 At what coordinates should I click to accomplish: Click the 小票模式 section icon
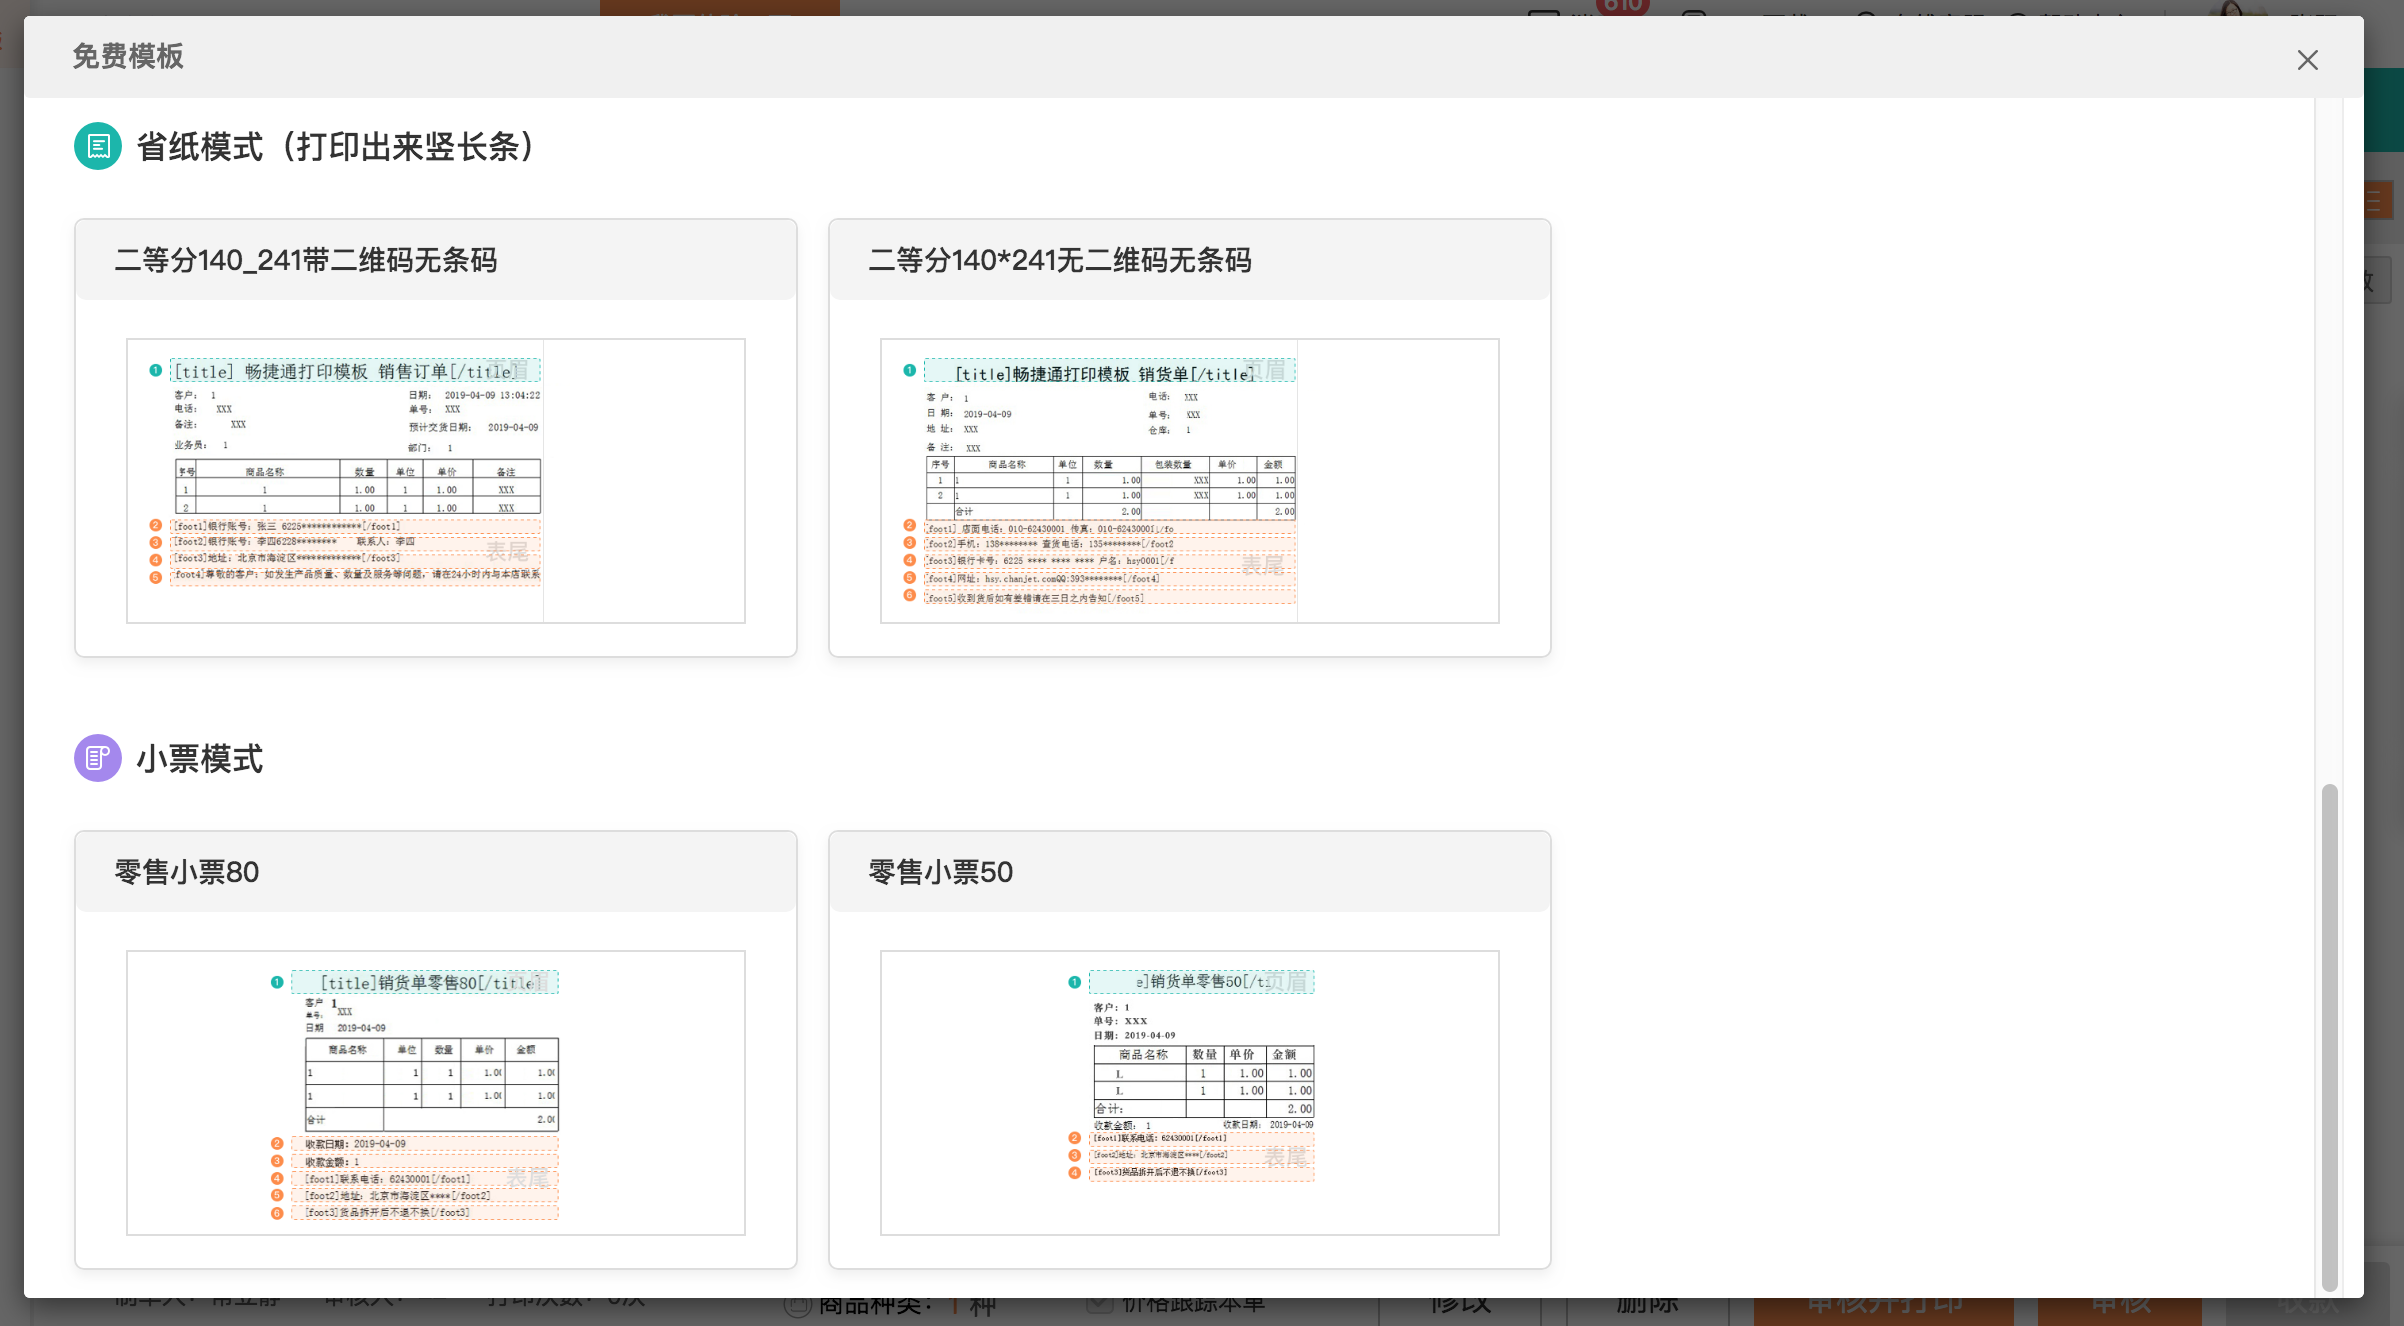pos(96,758)
